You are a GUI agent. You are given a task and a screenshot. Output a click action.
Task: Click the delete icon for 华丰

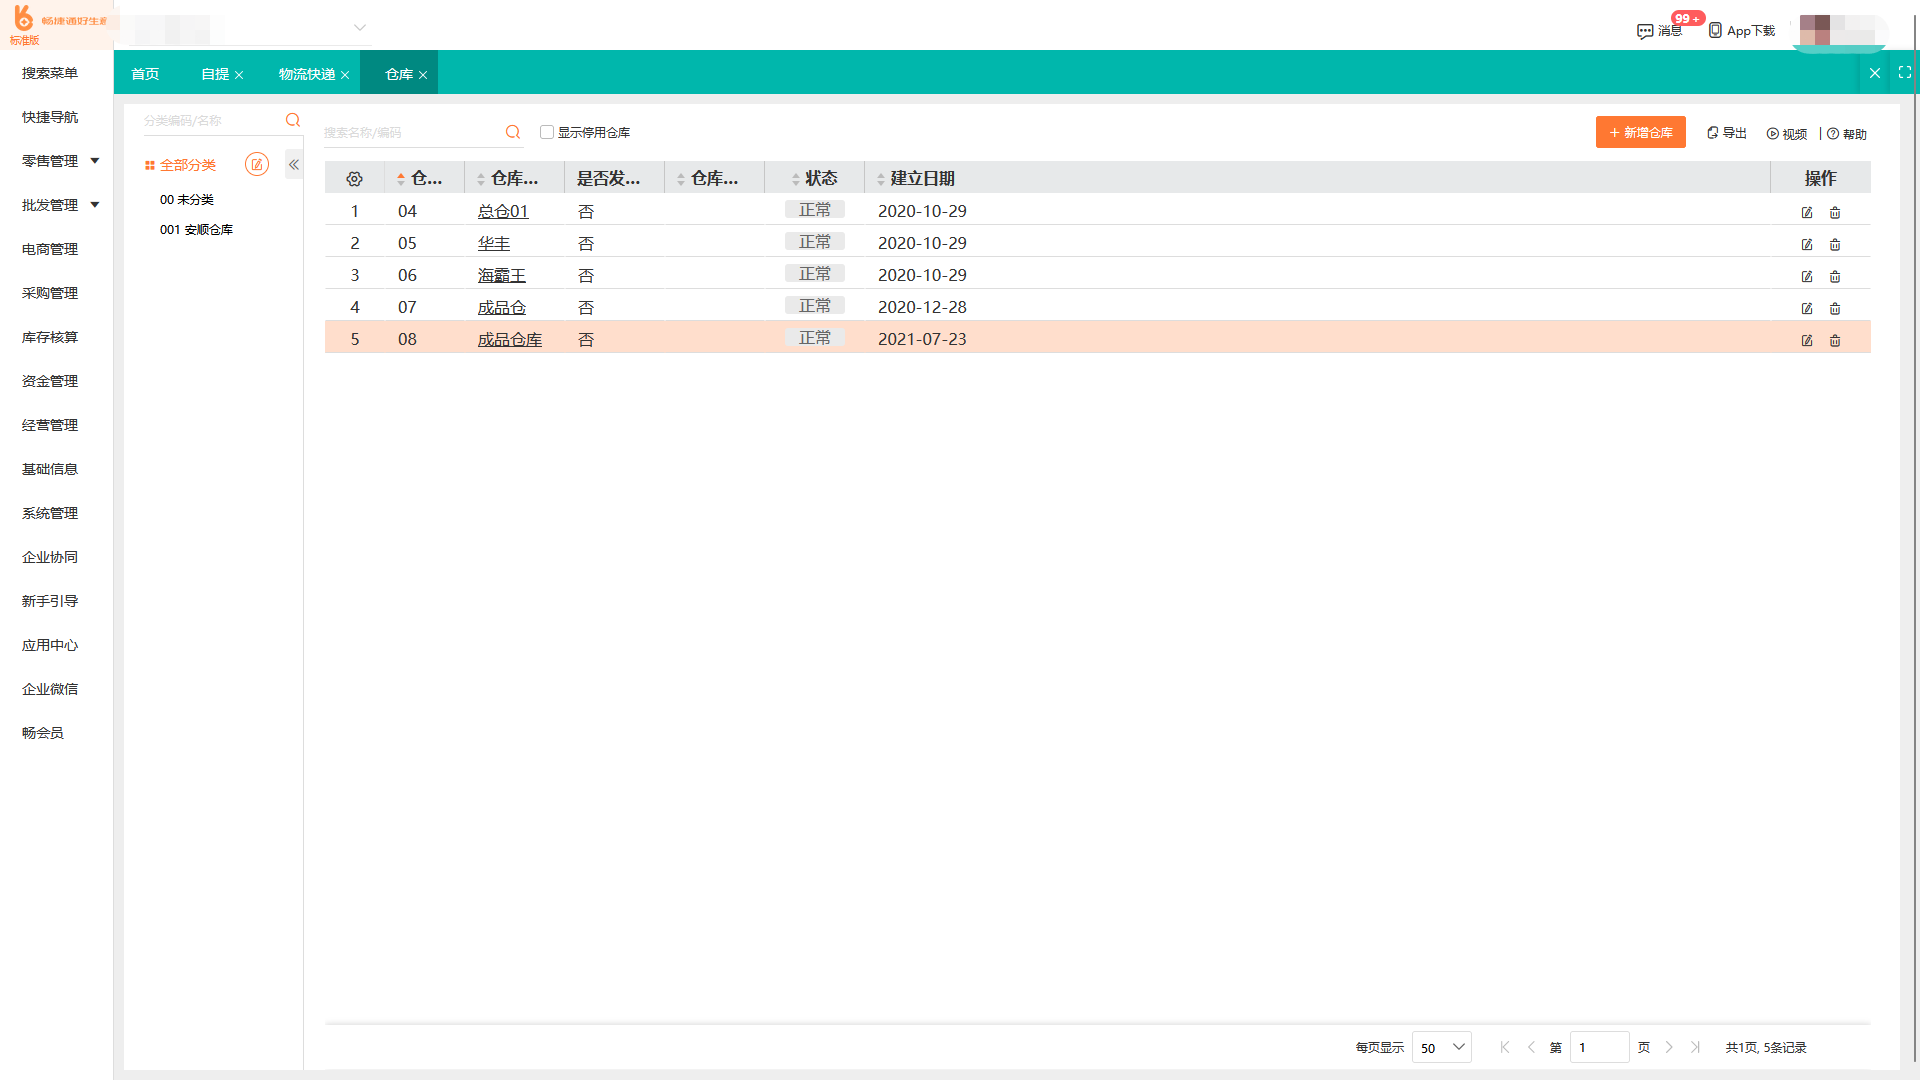click(x=1836, y=243)
